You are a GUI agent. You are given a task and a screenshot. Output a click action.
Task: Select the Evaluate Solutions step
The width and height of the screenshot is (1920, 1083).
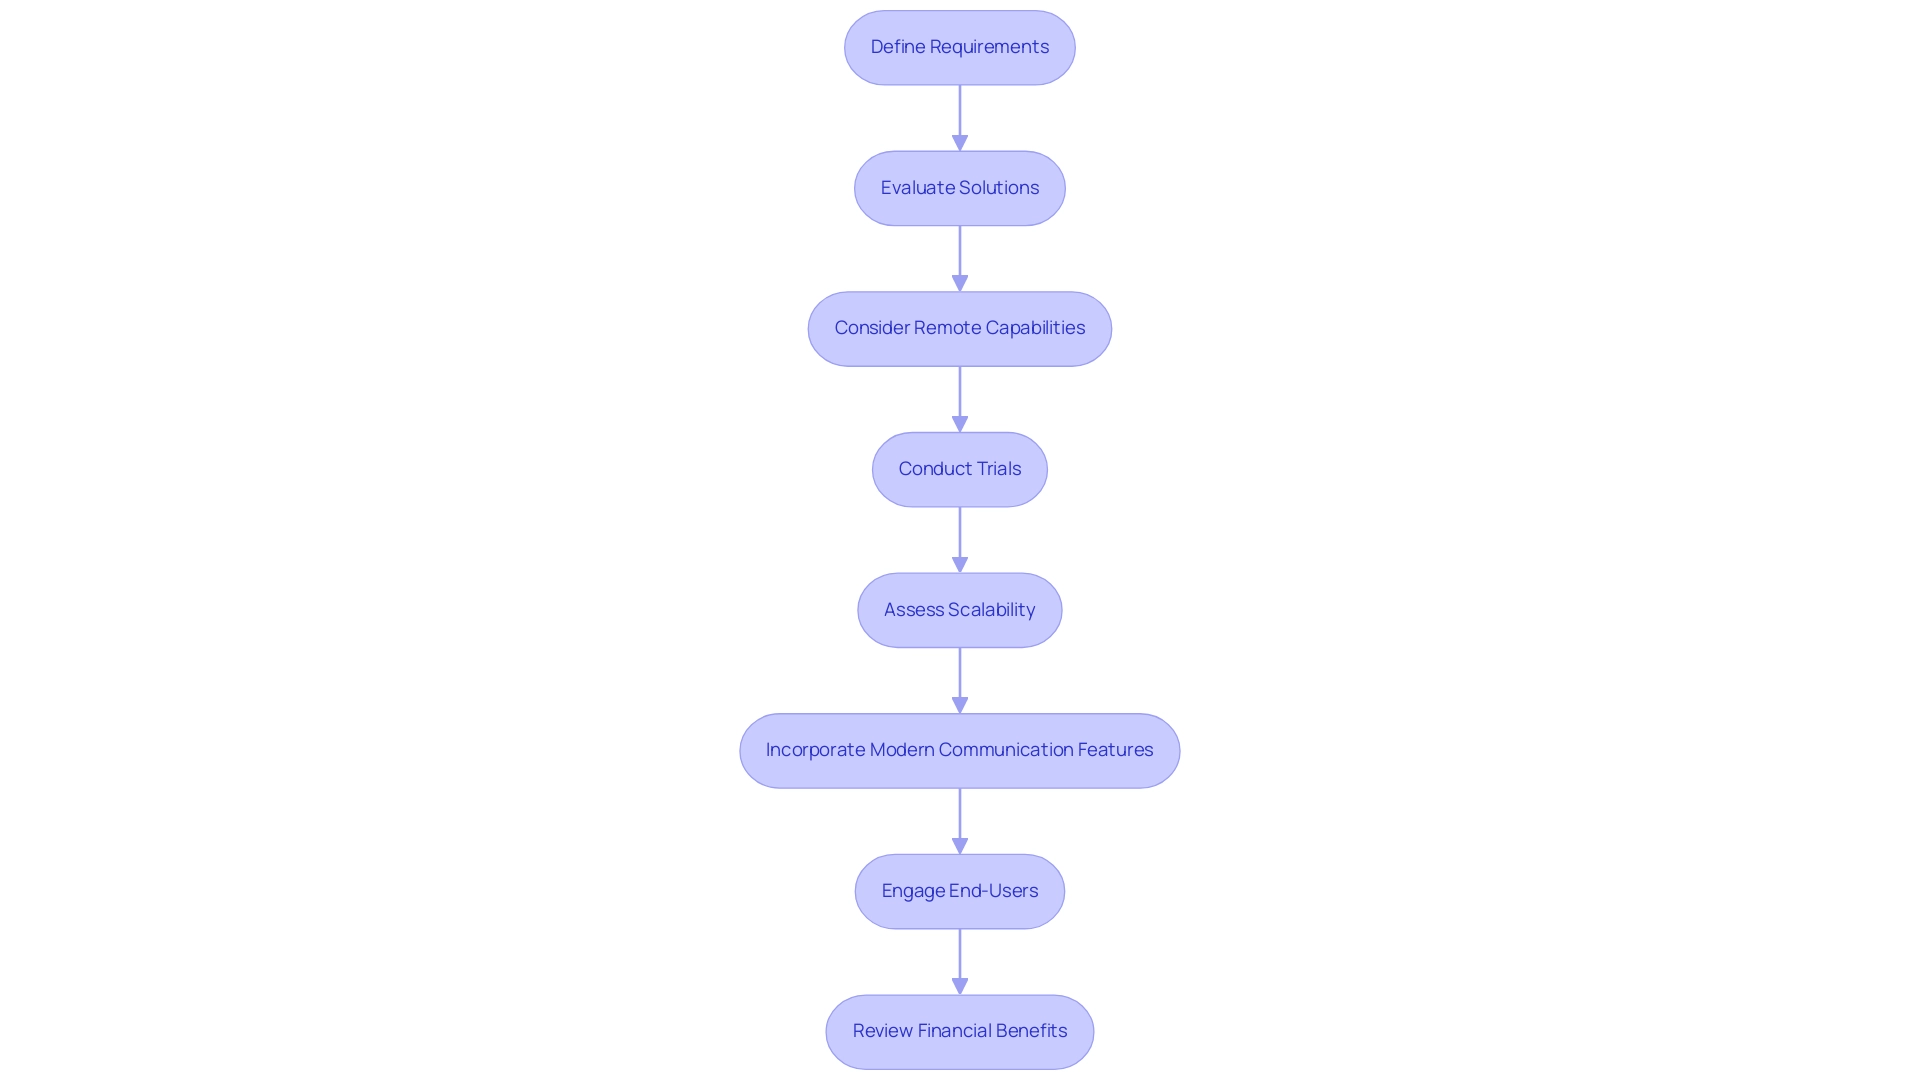tap(960, 187)
